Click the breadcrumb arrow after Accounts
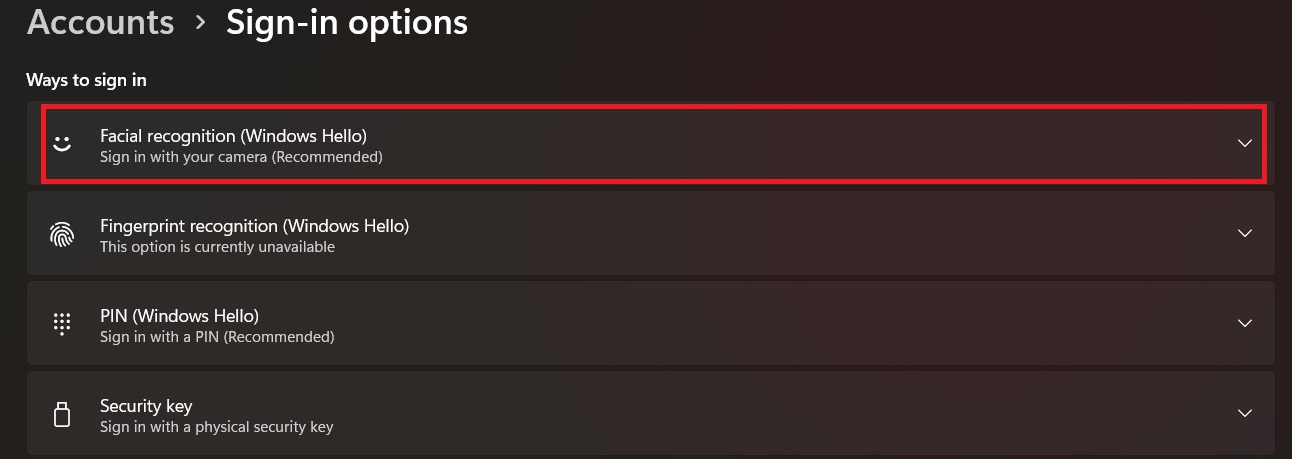The width and height of the screenshot is (1292, 459). click(200, 23)
